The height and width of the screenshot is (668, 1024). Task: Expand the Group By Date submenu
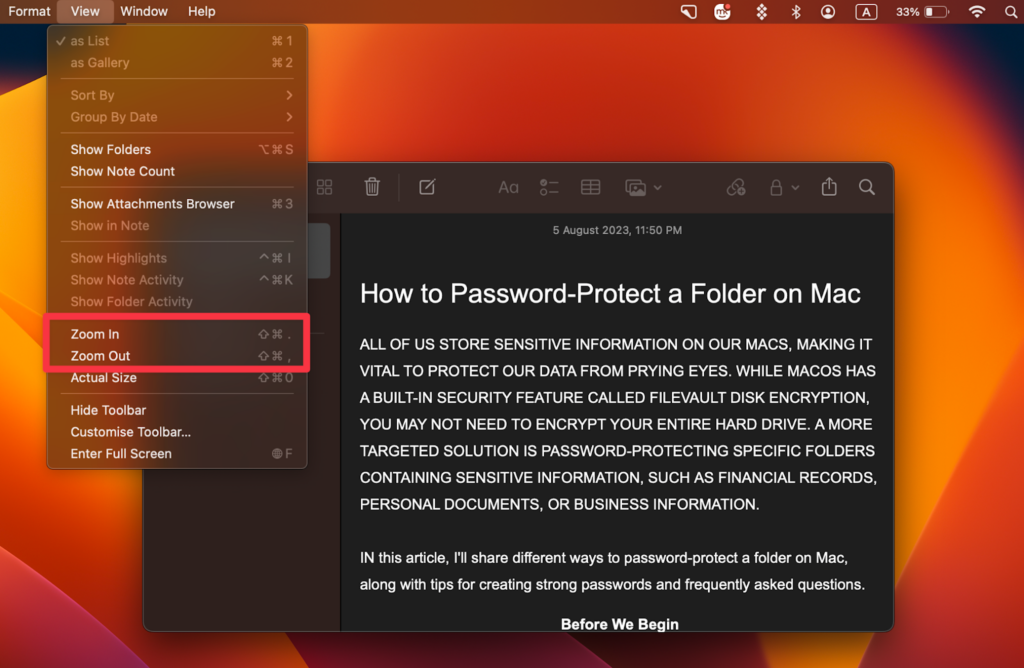pyautogui.click(x=177, y=117)
